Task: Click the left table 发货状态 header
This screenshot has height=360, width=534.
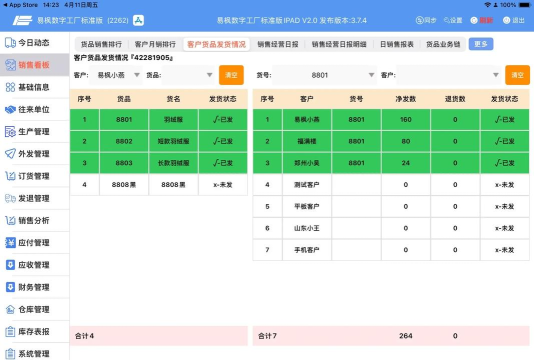Action: (x=223, y=99)
